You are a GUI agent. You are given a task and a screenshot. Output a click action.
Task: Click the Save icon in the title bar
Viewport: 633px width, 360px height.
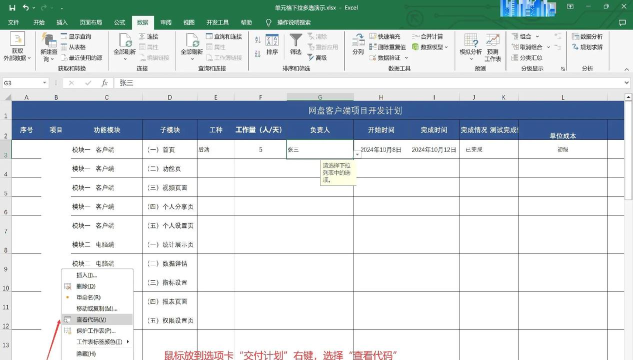[x=13, y=7]
